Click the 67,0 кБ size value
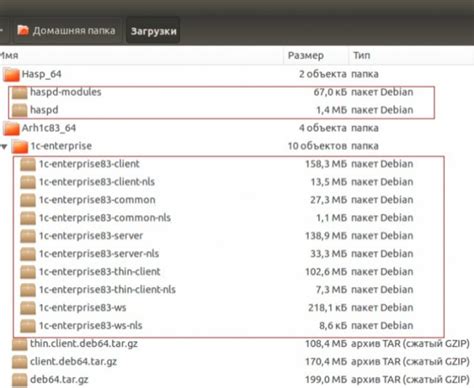 (330, 92)
